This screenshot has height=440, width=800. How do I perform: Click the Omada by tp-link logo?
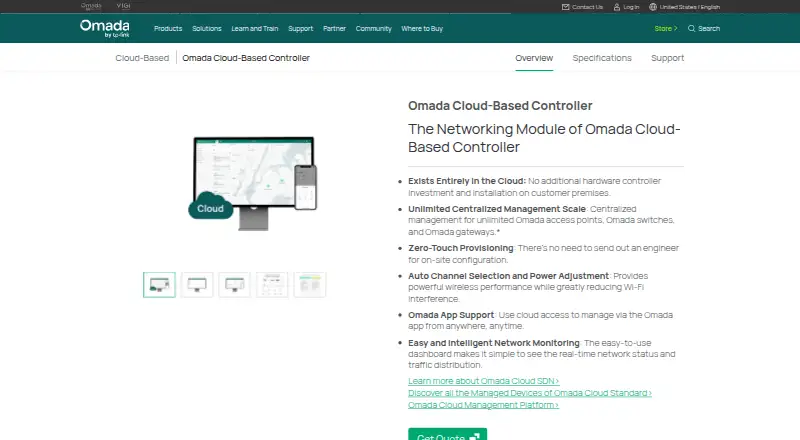pyautogui.click(x=105, y=29)
